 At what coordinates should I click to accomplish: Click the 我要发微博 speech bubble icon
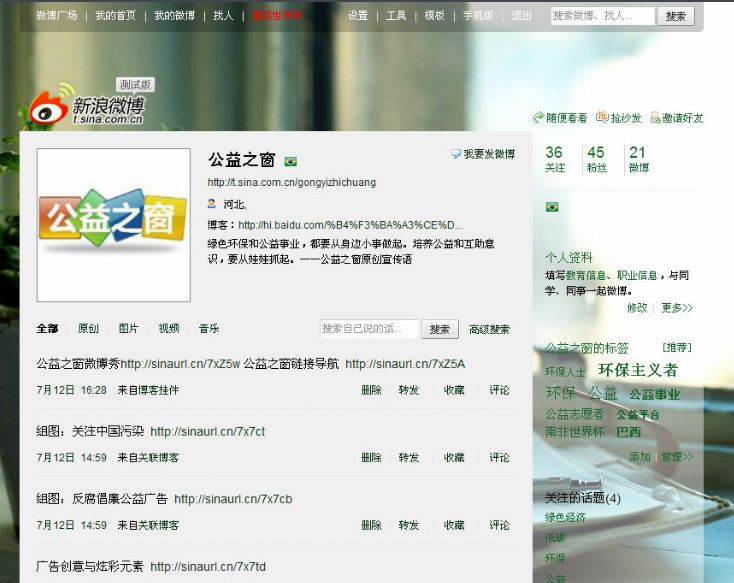click(456, 154)
